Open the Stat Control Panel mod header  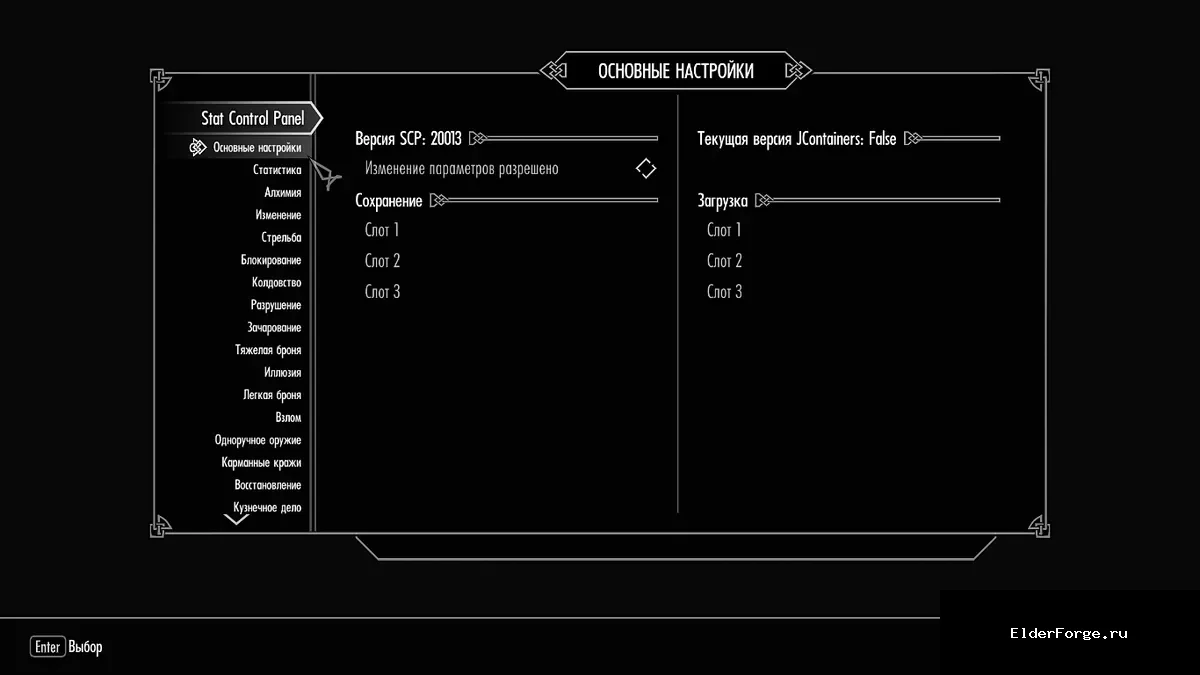(x=252, y=118)
